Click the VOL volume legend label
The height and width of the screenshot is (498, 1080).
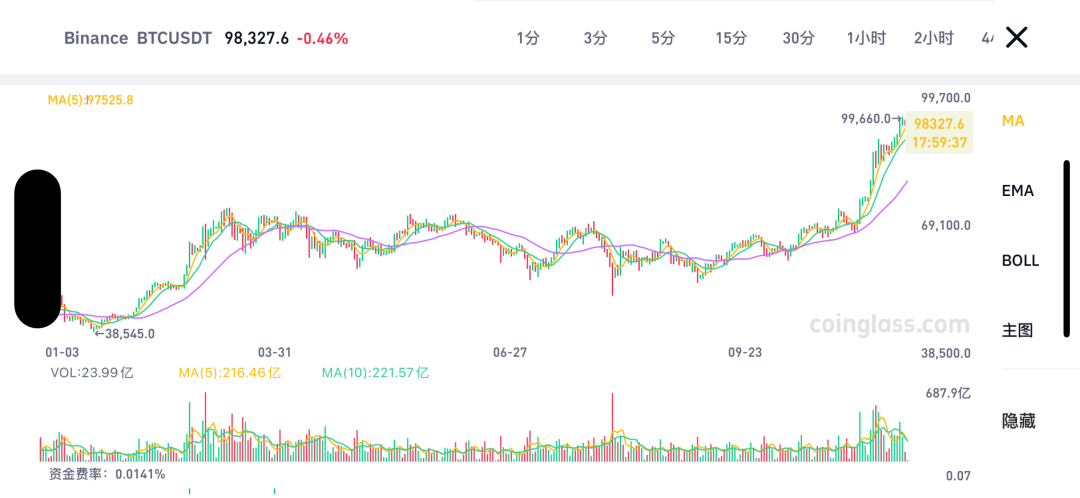91,373
